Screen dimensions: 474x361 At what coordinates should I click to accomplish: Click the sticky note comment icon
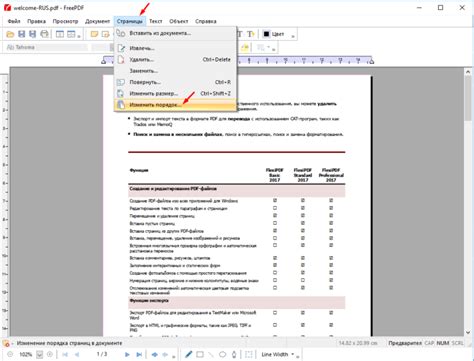click(94, 34)
